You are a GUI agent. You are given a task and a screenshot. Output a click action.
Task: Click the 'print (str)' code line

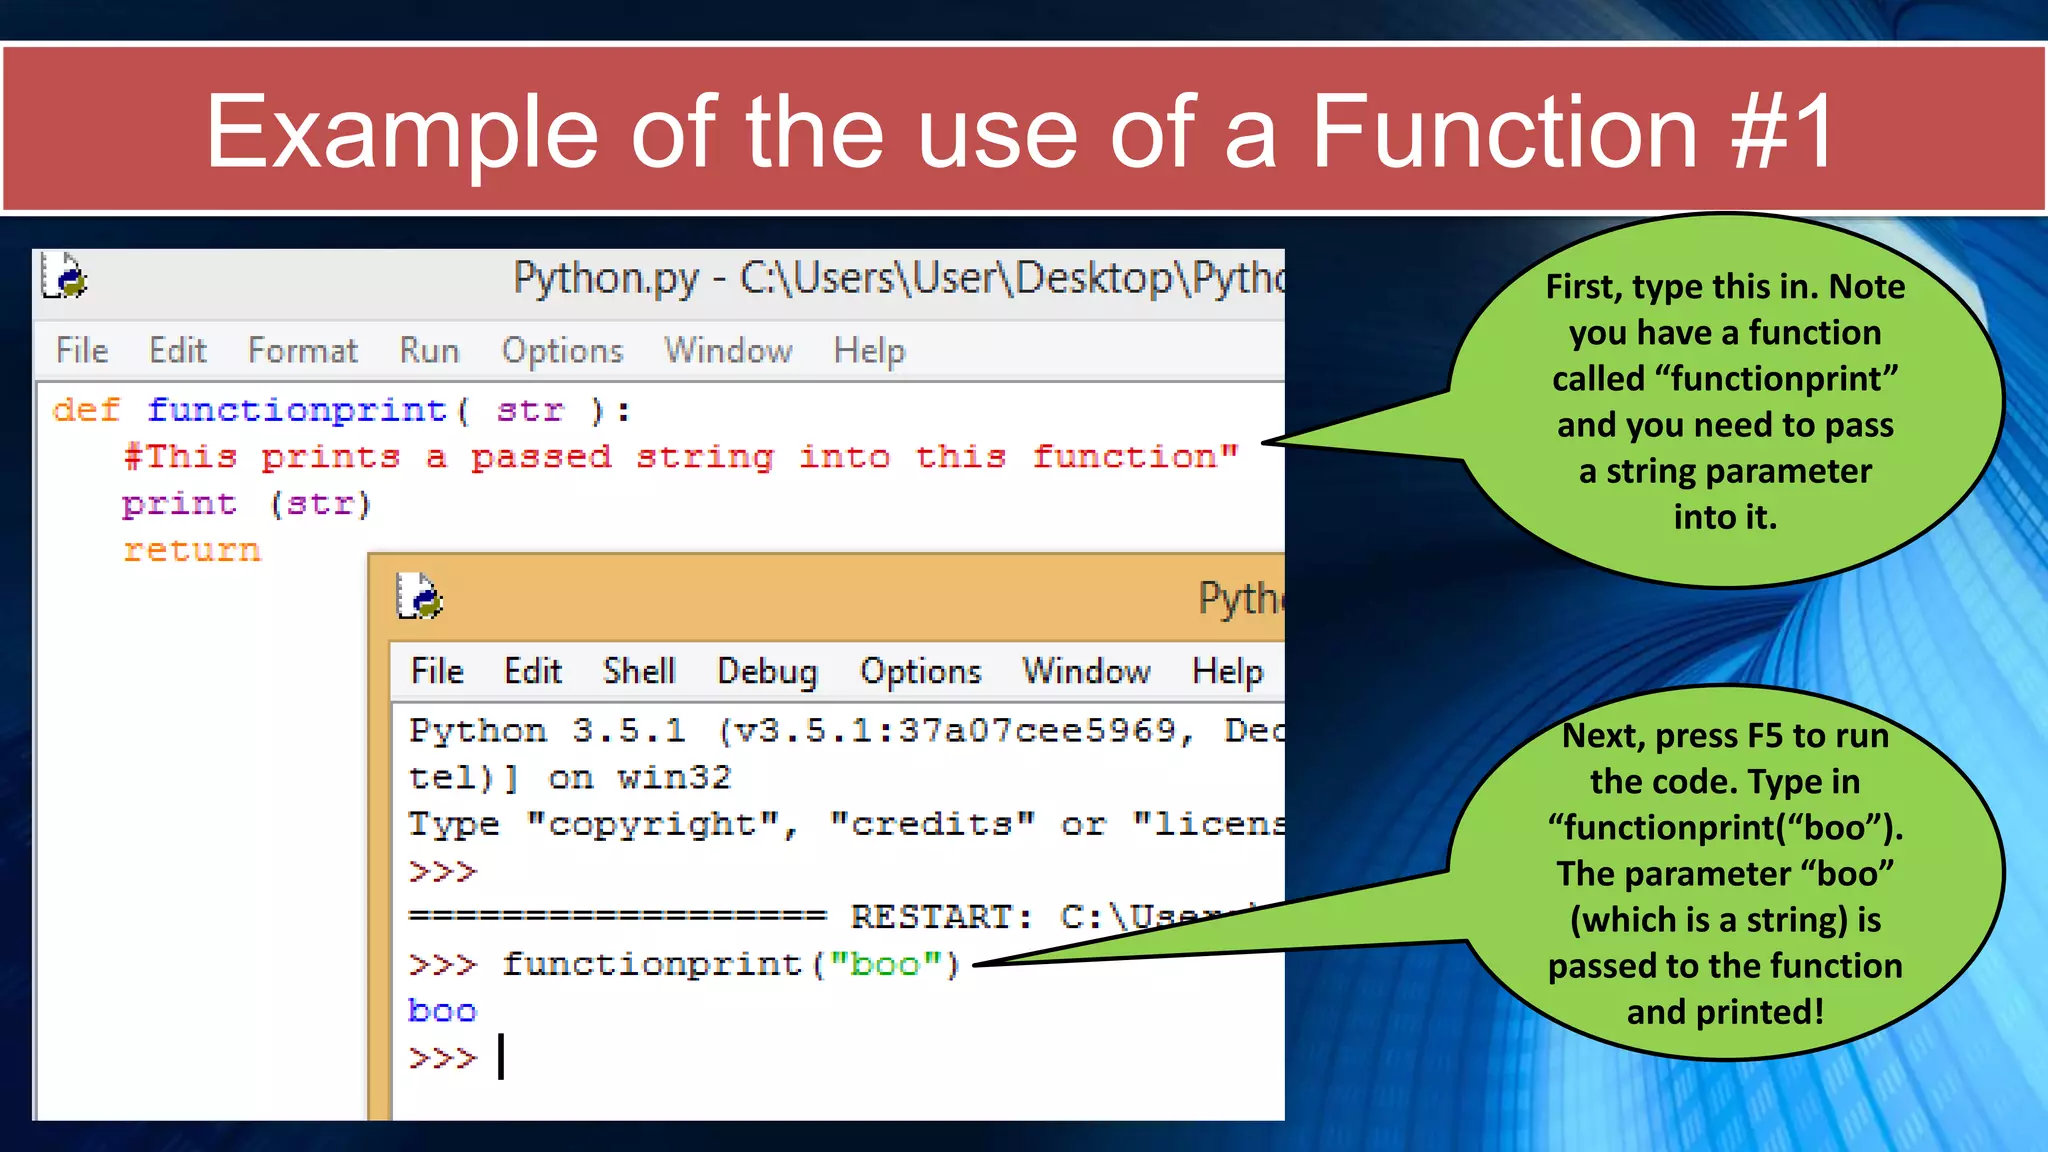(x=246, y=503)
